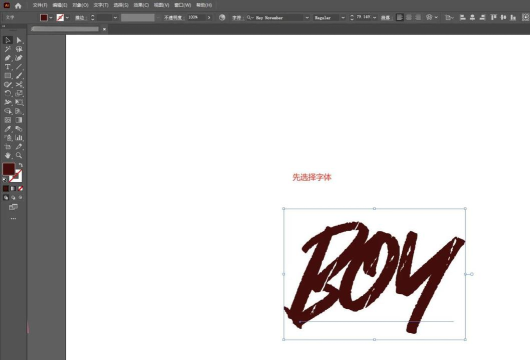This screenshot has height=360, width=530.
Task: Choose the Shaper tool
Action: point(7,85)
